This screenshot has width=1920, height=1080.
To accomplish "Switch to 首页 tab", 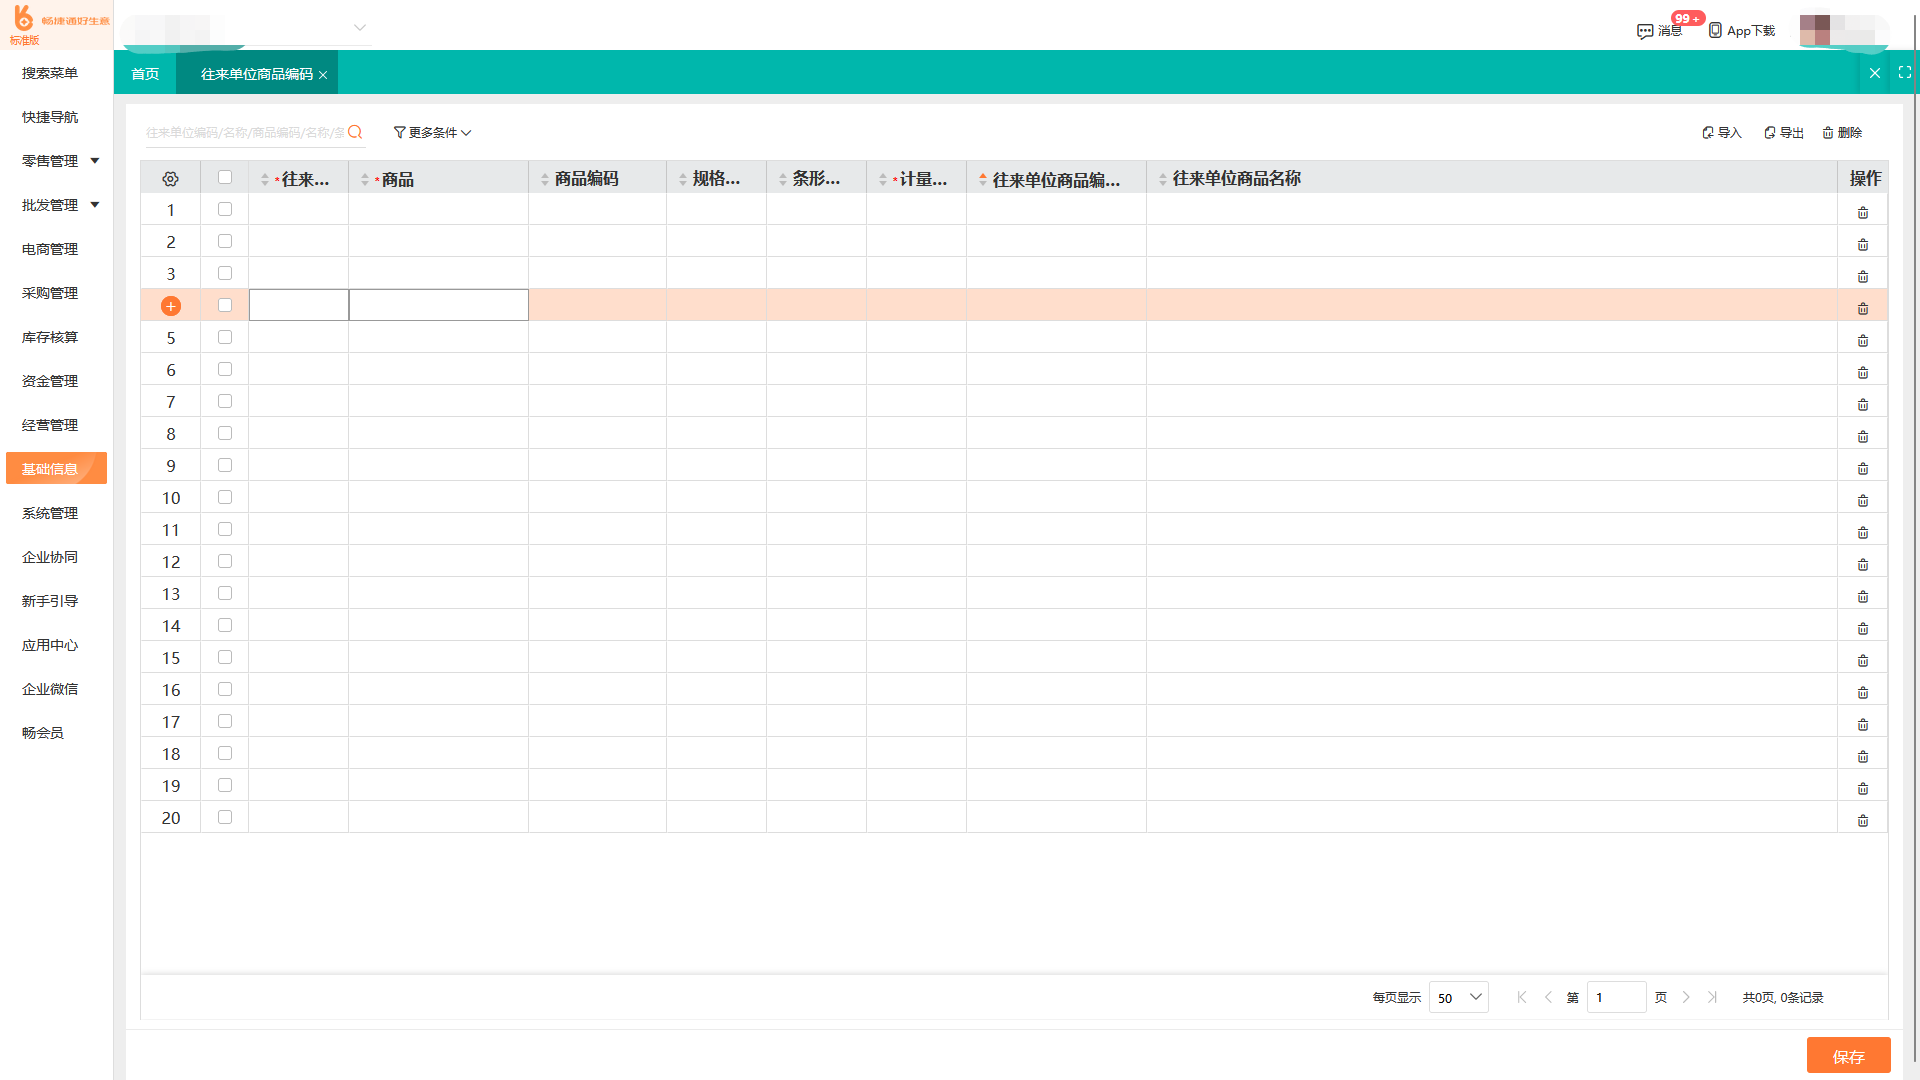I will pyautogui.click(x=144, y=74).
